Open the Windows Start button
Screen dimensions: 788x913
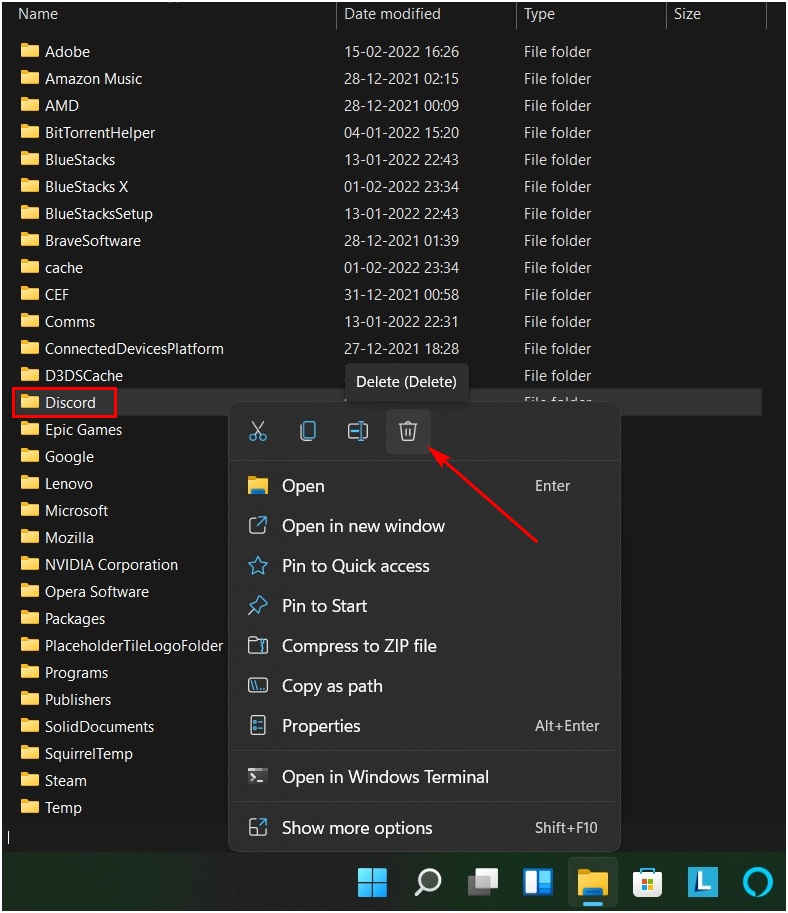pyautogui.click(x=372, y=882)
